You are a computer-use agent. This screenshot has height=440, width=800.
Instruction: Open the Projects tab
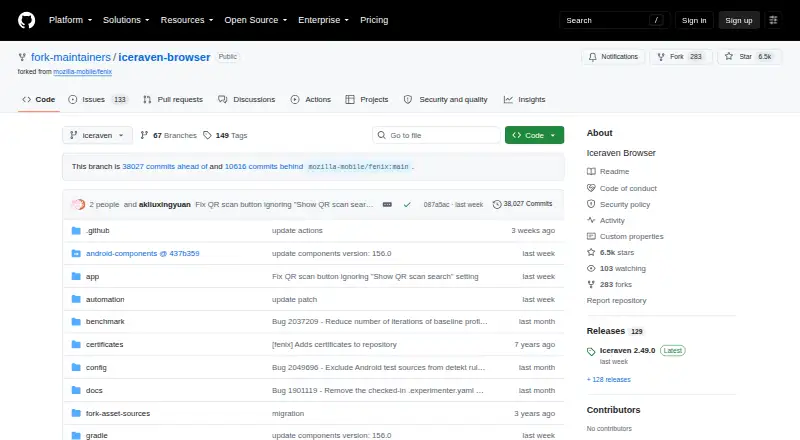367,100
